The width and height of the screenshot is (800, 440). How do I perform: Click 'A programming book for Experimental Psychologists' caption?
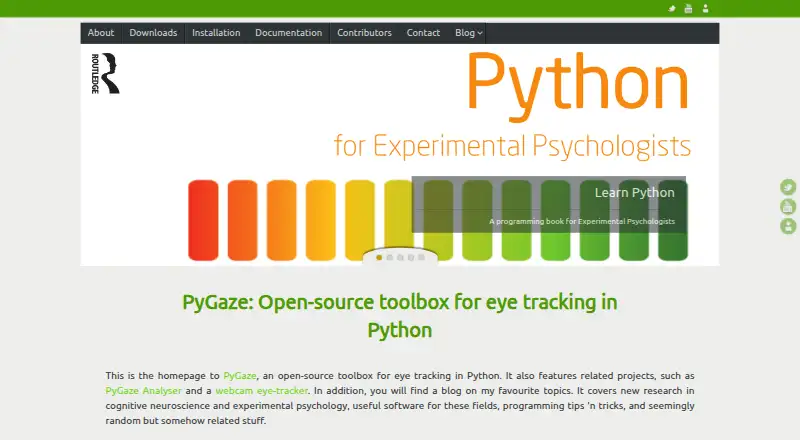click(x=582, y=222)
